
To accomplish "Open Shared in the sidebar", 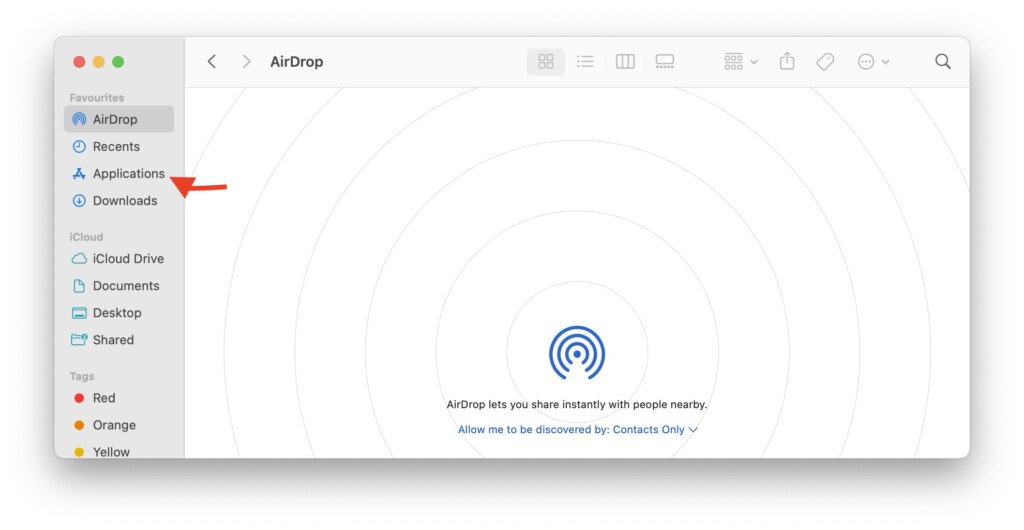I will [119, 339].
